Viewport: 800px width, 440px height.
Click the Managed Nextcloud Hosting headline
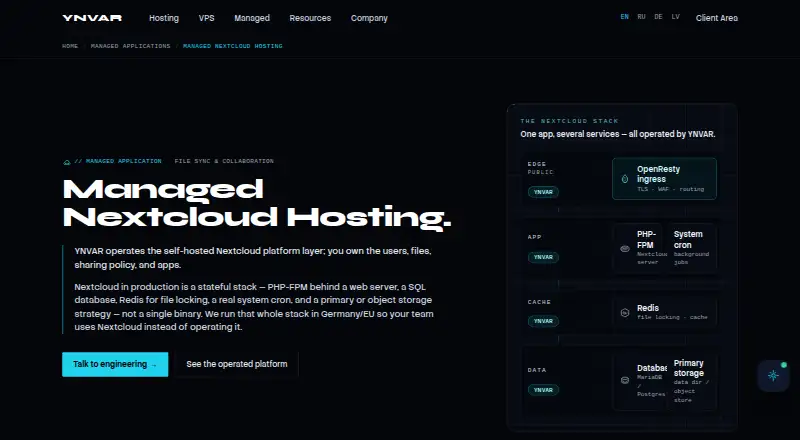click(x=257, y=203)
